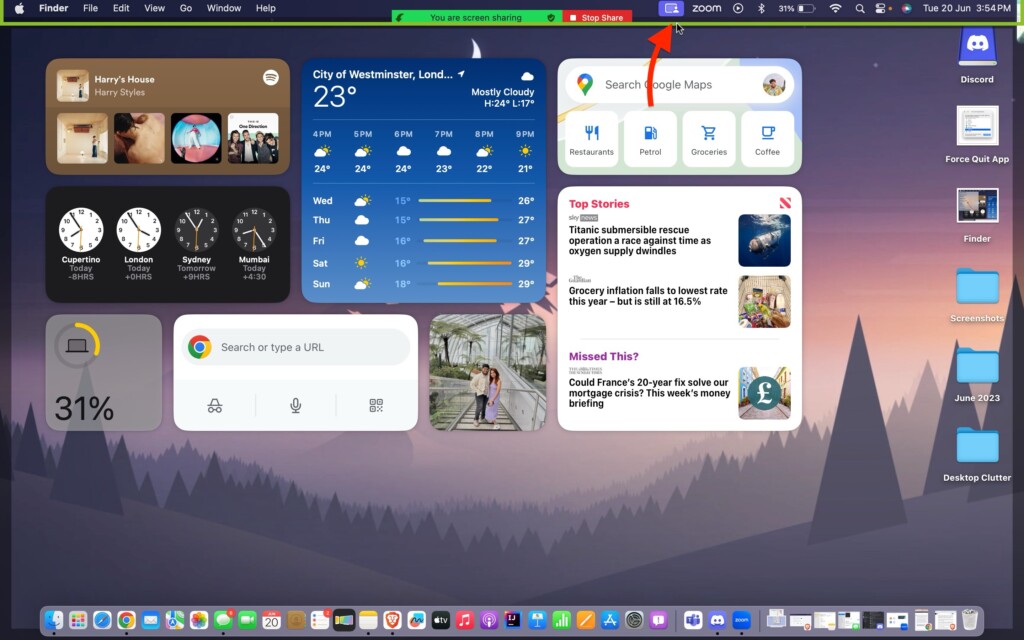1024x640 pixels.
Task: Open the Zoom menu bar dropdown
Action: (707, 8)
